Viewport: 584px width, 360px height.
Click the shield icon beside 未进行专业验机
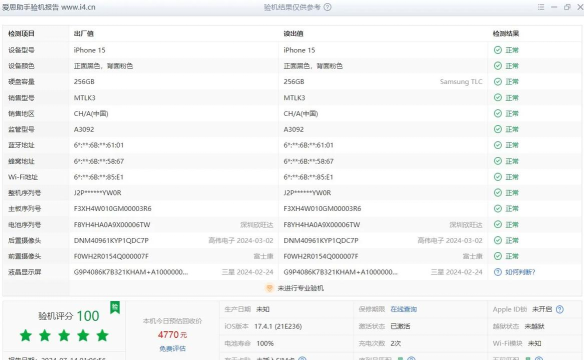269,288
